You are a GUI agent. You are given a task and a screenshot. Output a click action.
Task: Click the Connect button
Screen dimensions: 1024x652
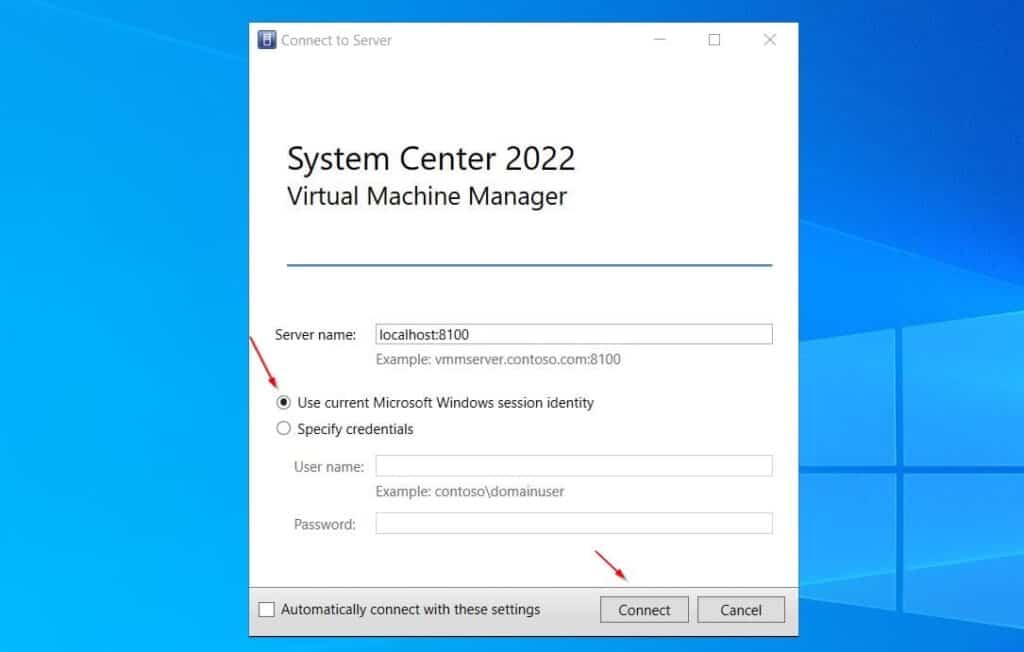[x=644, y=609]
